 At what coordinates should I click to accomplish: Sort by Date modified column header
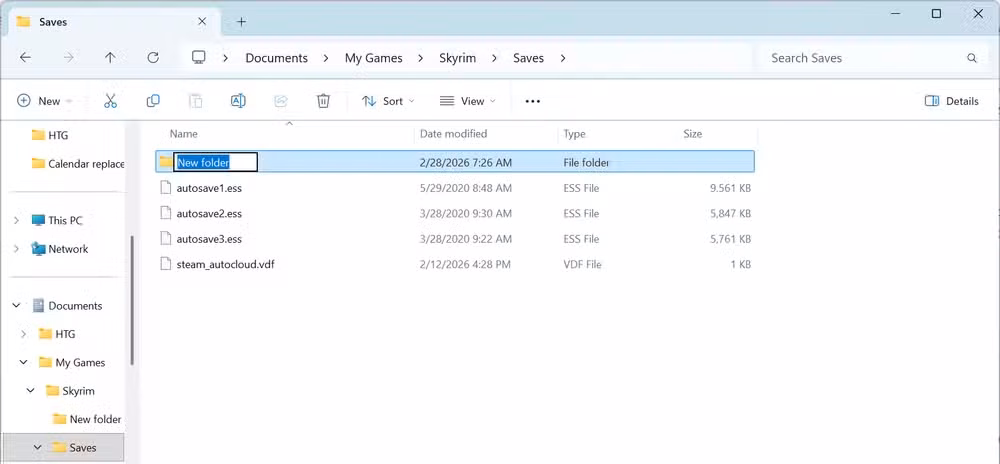tap(453, 134)
